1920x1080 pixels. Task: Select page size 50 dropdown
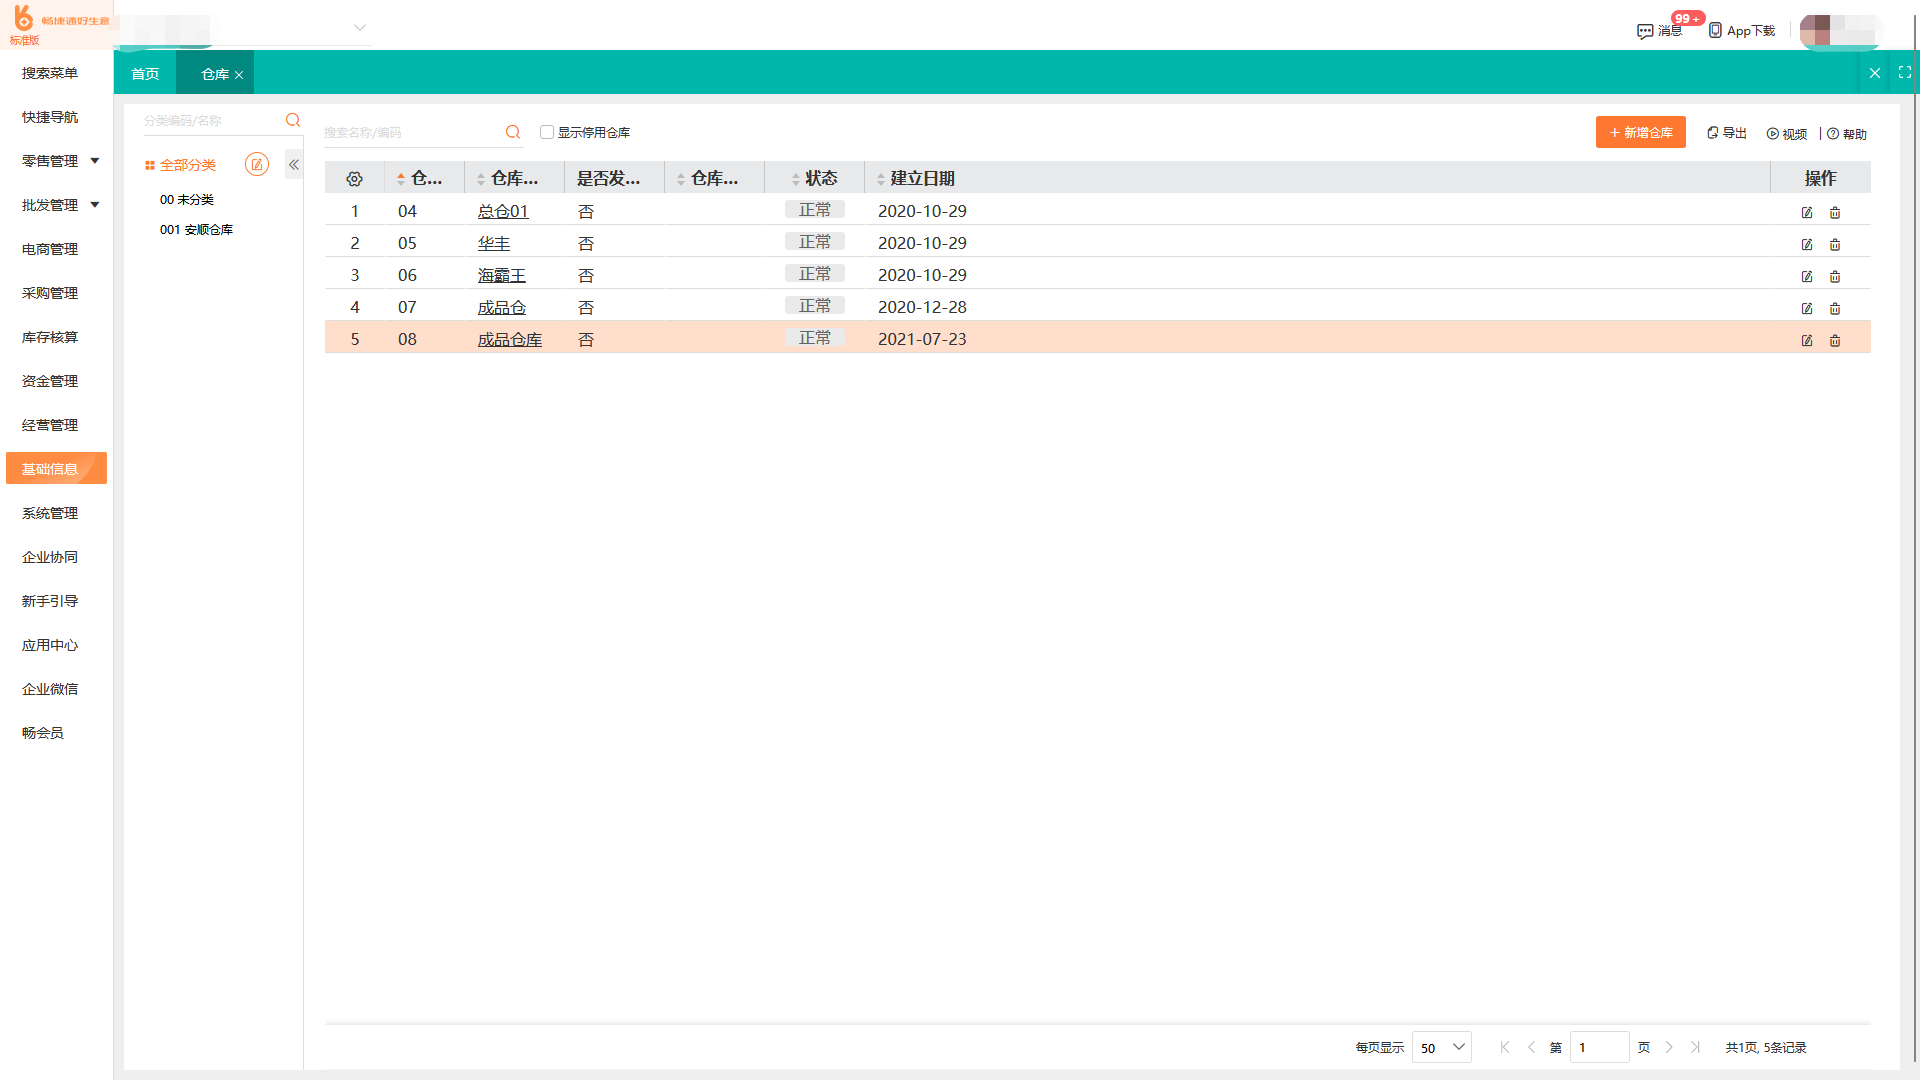[x=1440, y=1047]
